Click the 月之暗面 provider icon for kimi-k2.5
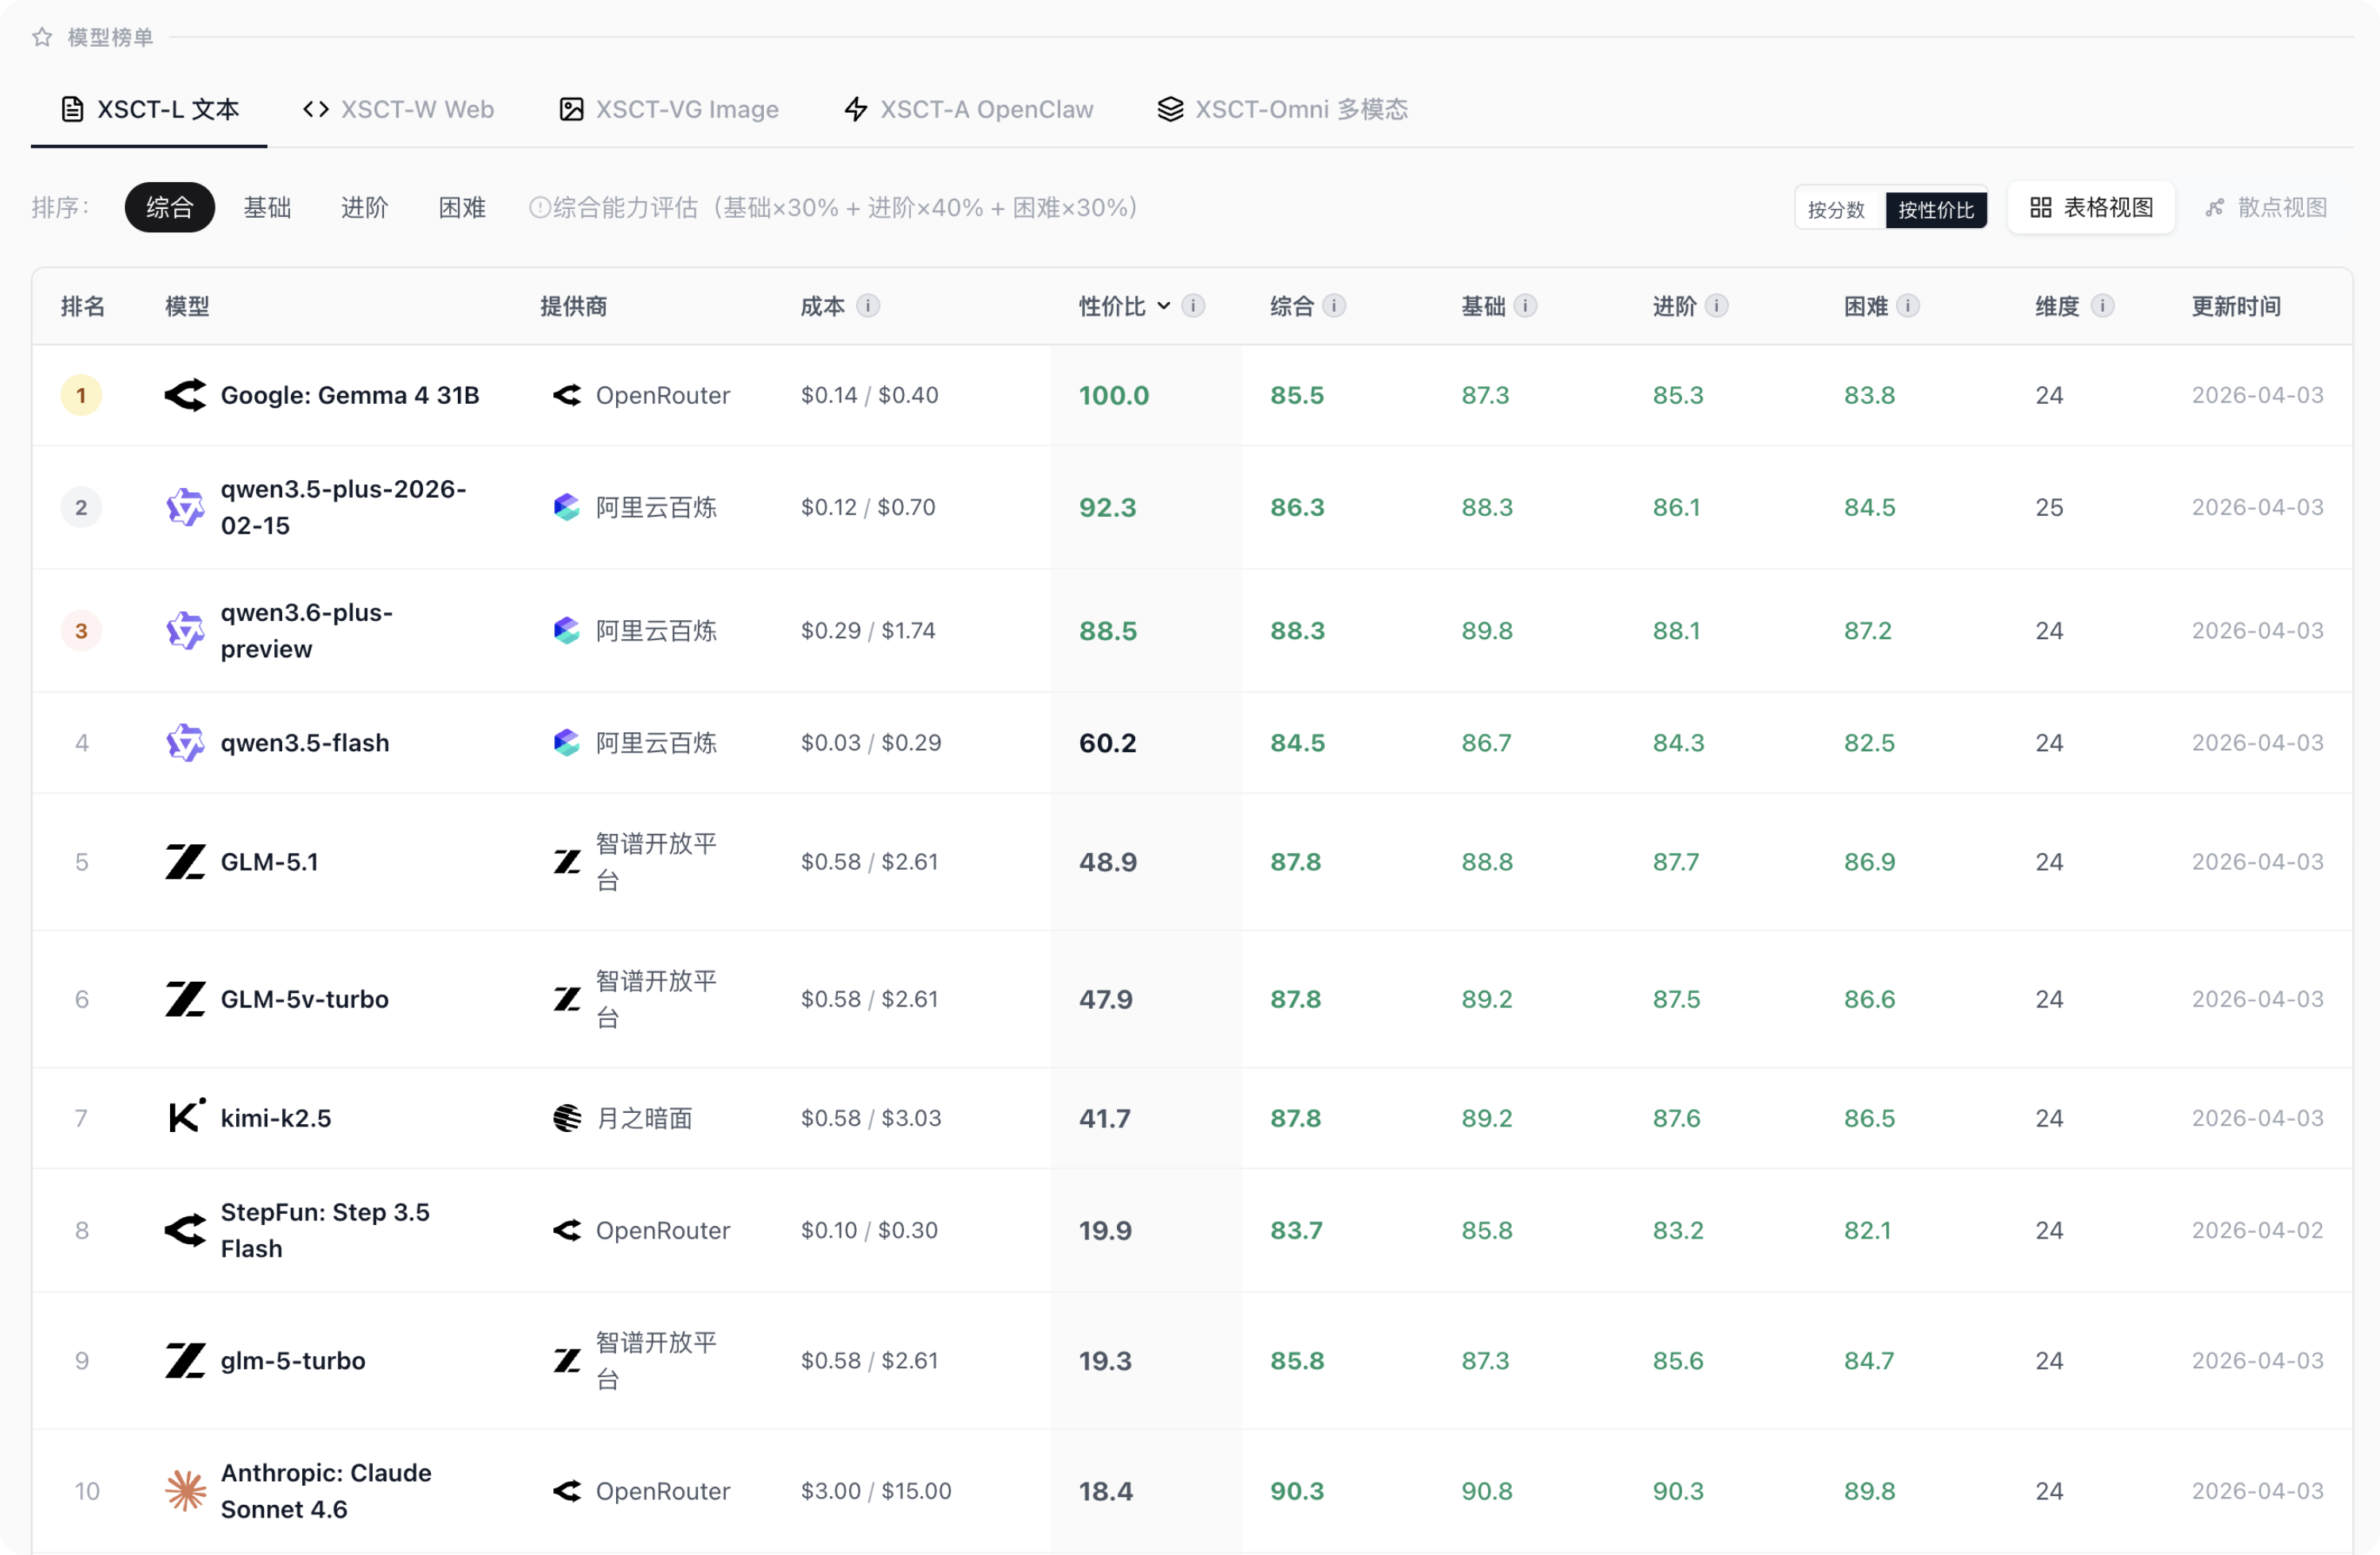The image size is (2380, 1555). coord(567,1118)
